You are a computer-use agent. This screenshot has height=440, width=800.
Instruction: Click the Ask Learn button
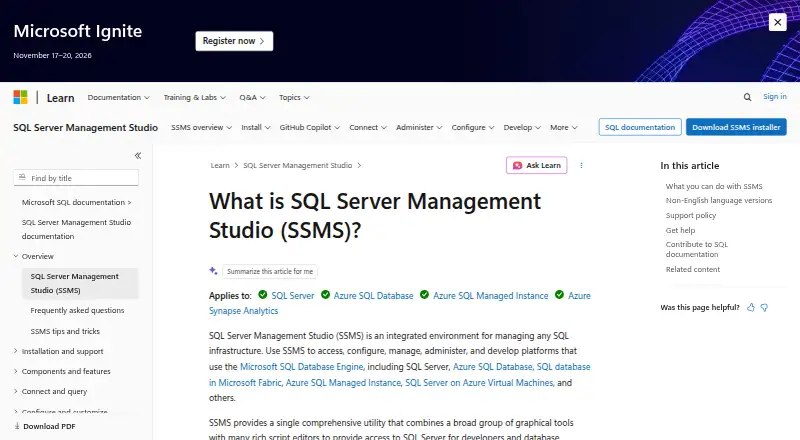coord(537,165)
